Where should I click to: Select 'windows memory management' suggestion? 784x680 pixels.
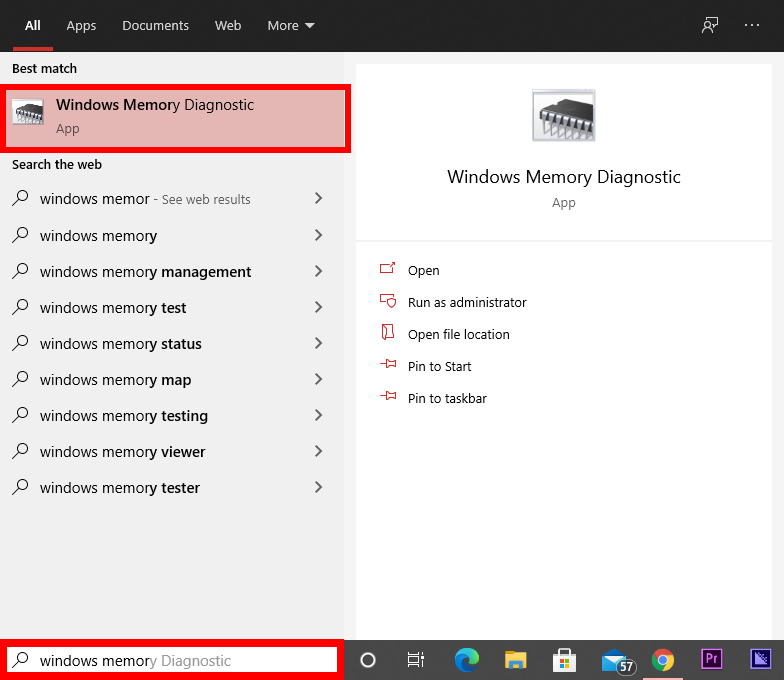pos(146,272)
